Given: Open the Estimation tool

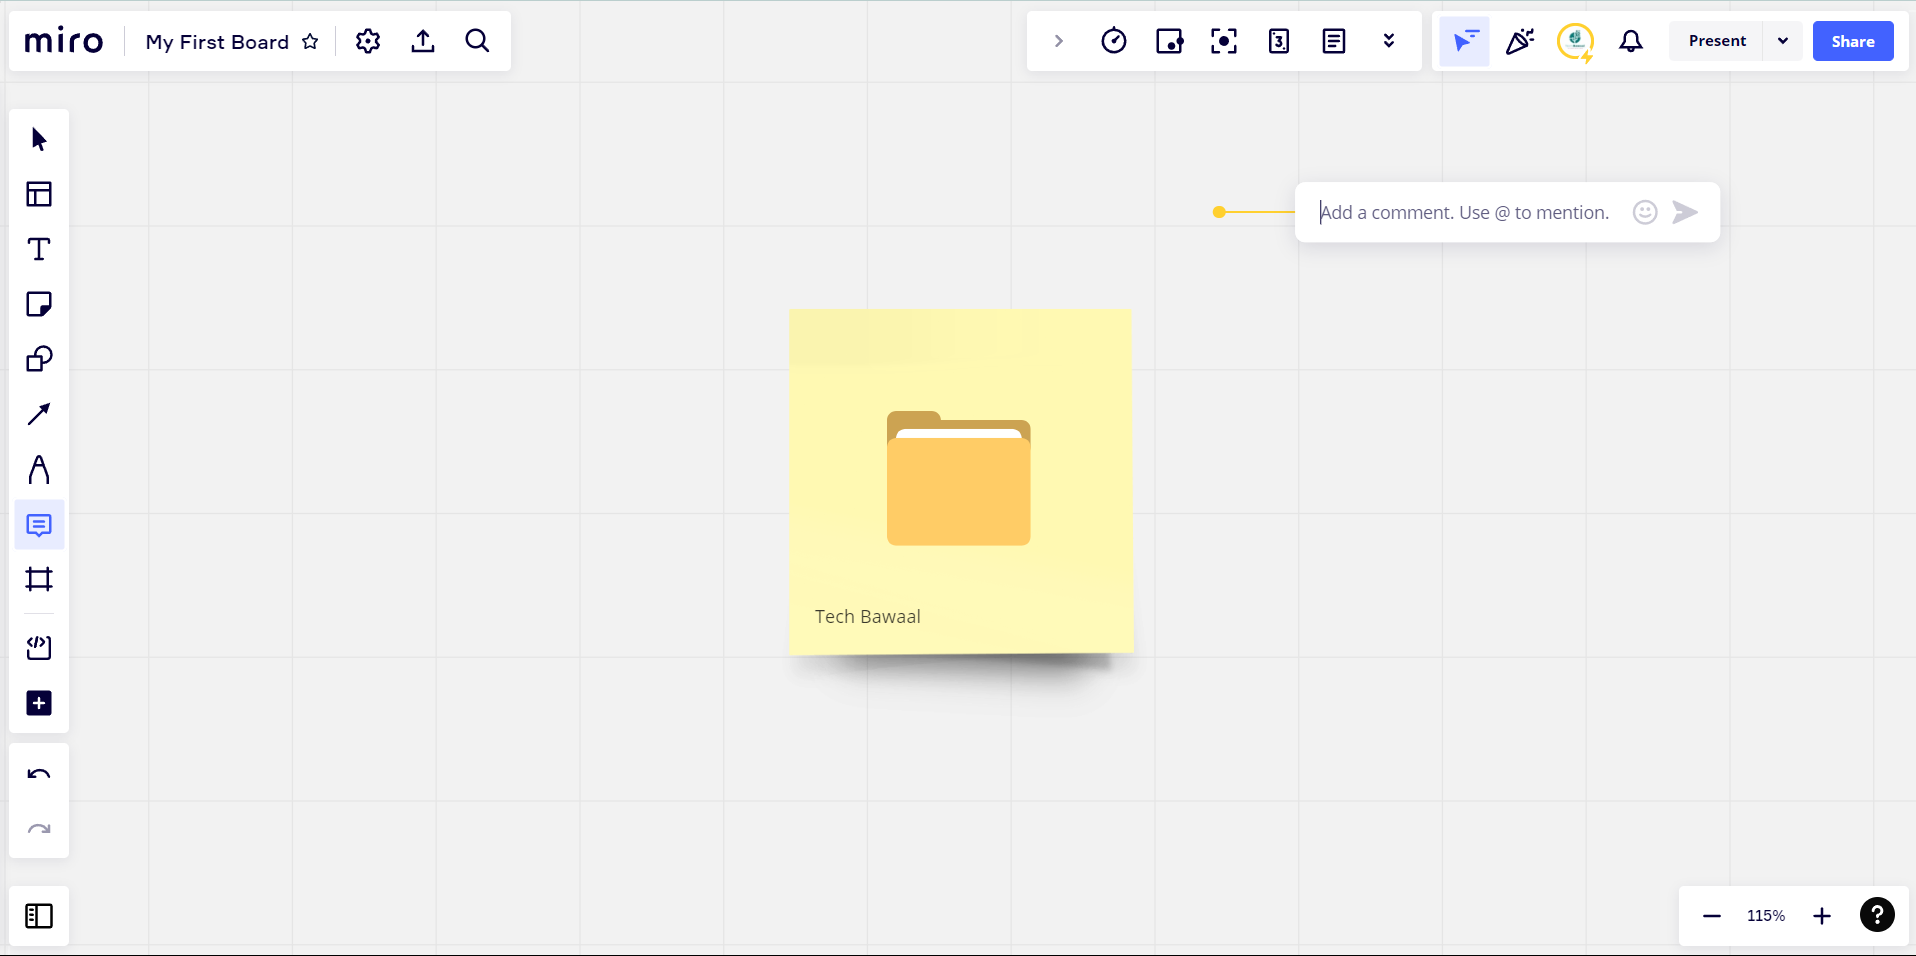Looking at the screenshot, I should pyautogui.click(x=1279, y=41).
